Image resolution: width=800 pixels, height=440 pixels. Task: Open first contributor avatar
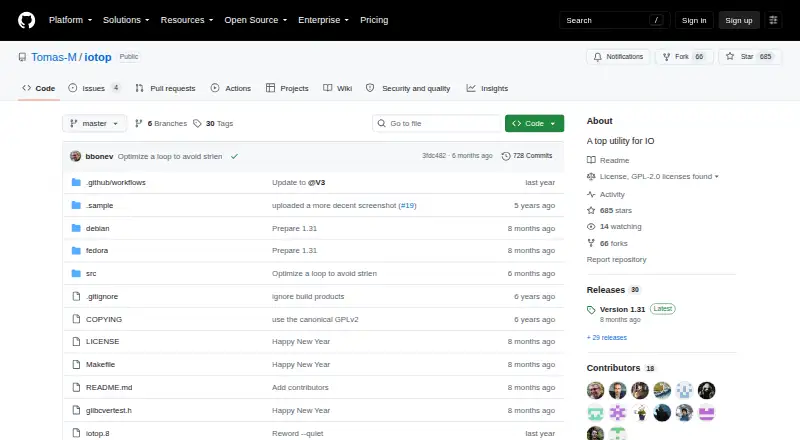[x=595, y=390]
